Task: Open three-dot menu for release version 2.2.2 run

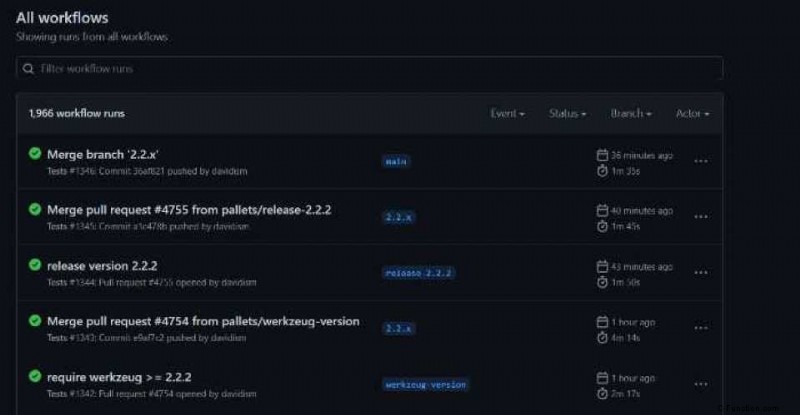Action: (x=701, y=273)
